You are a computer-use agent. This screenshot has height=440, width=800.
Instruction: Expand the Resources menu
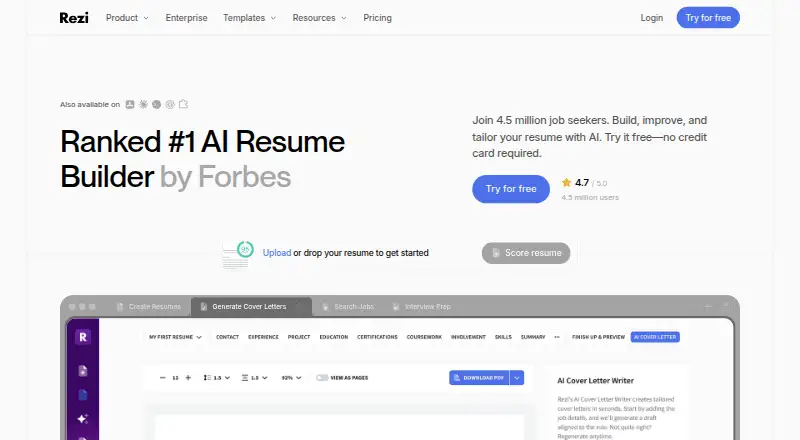[x=319, y=18]
